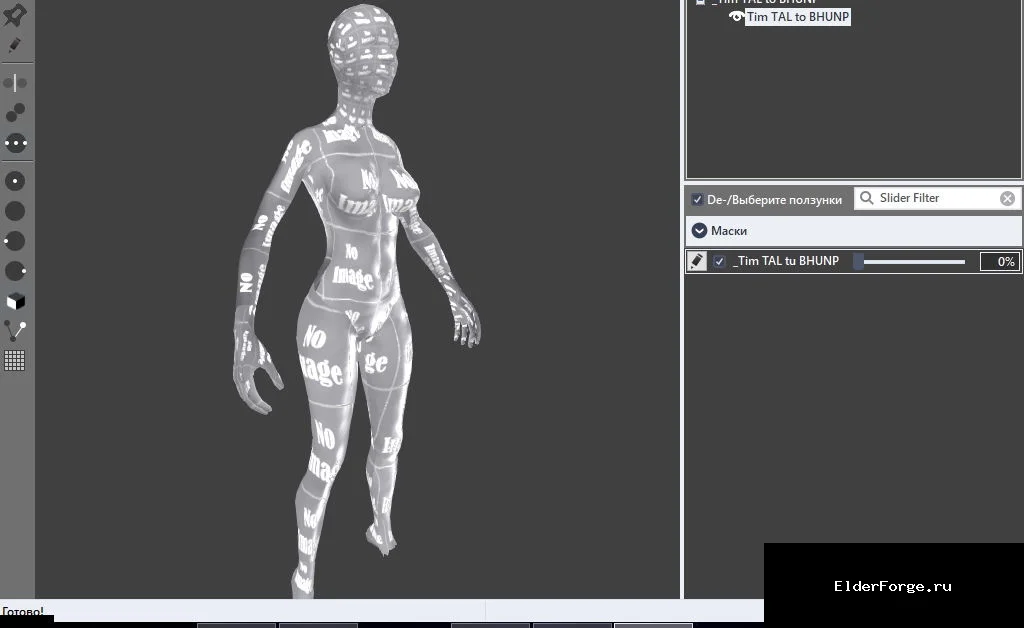Click the pin icon in left toolbar
Screen dimensions: 1024x628
click(x=14, y=14)
